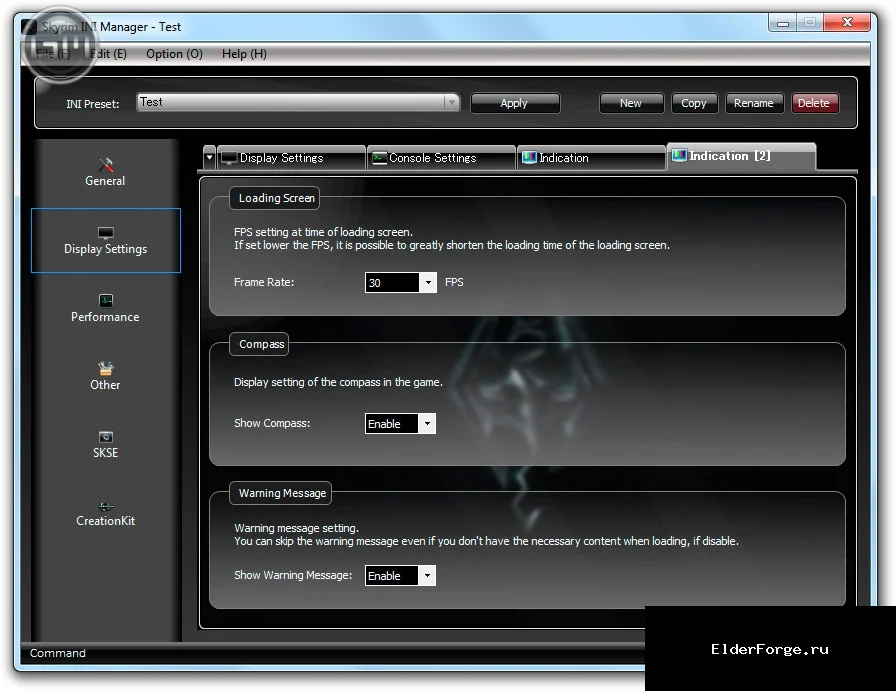Open the CreationKit section icon
The image size is (896, 691).
click(x=106, y=506)
